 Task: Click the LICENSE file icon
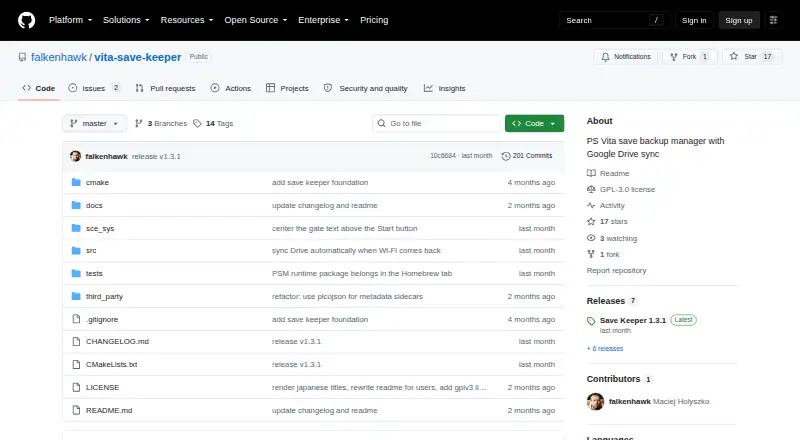(76, 387)
